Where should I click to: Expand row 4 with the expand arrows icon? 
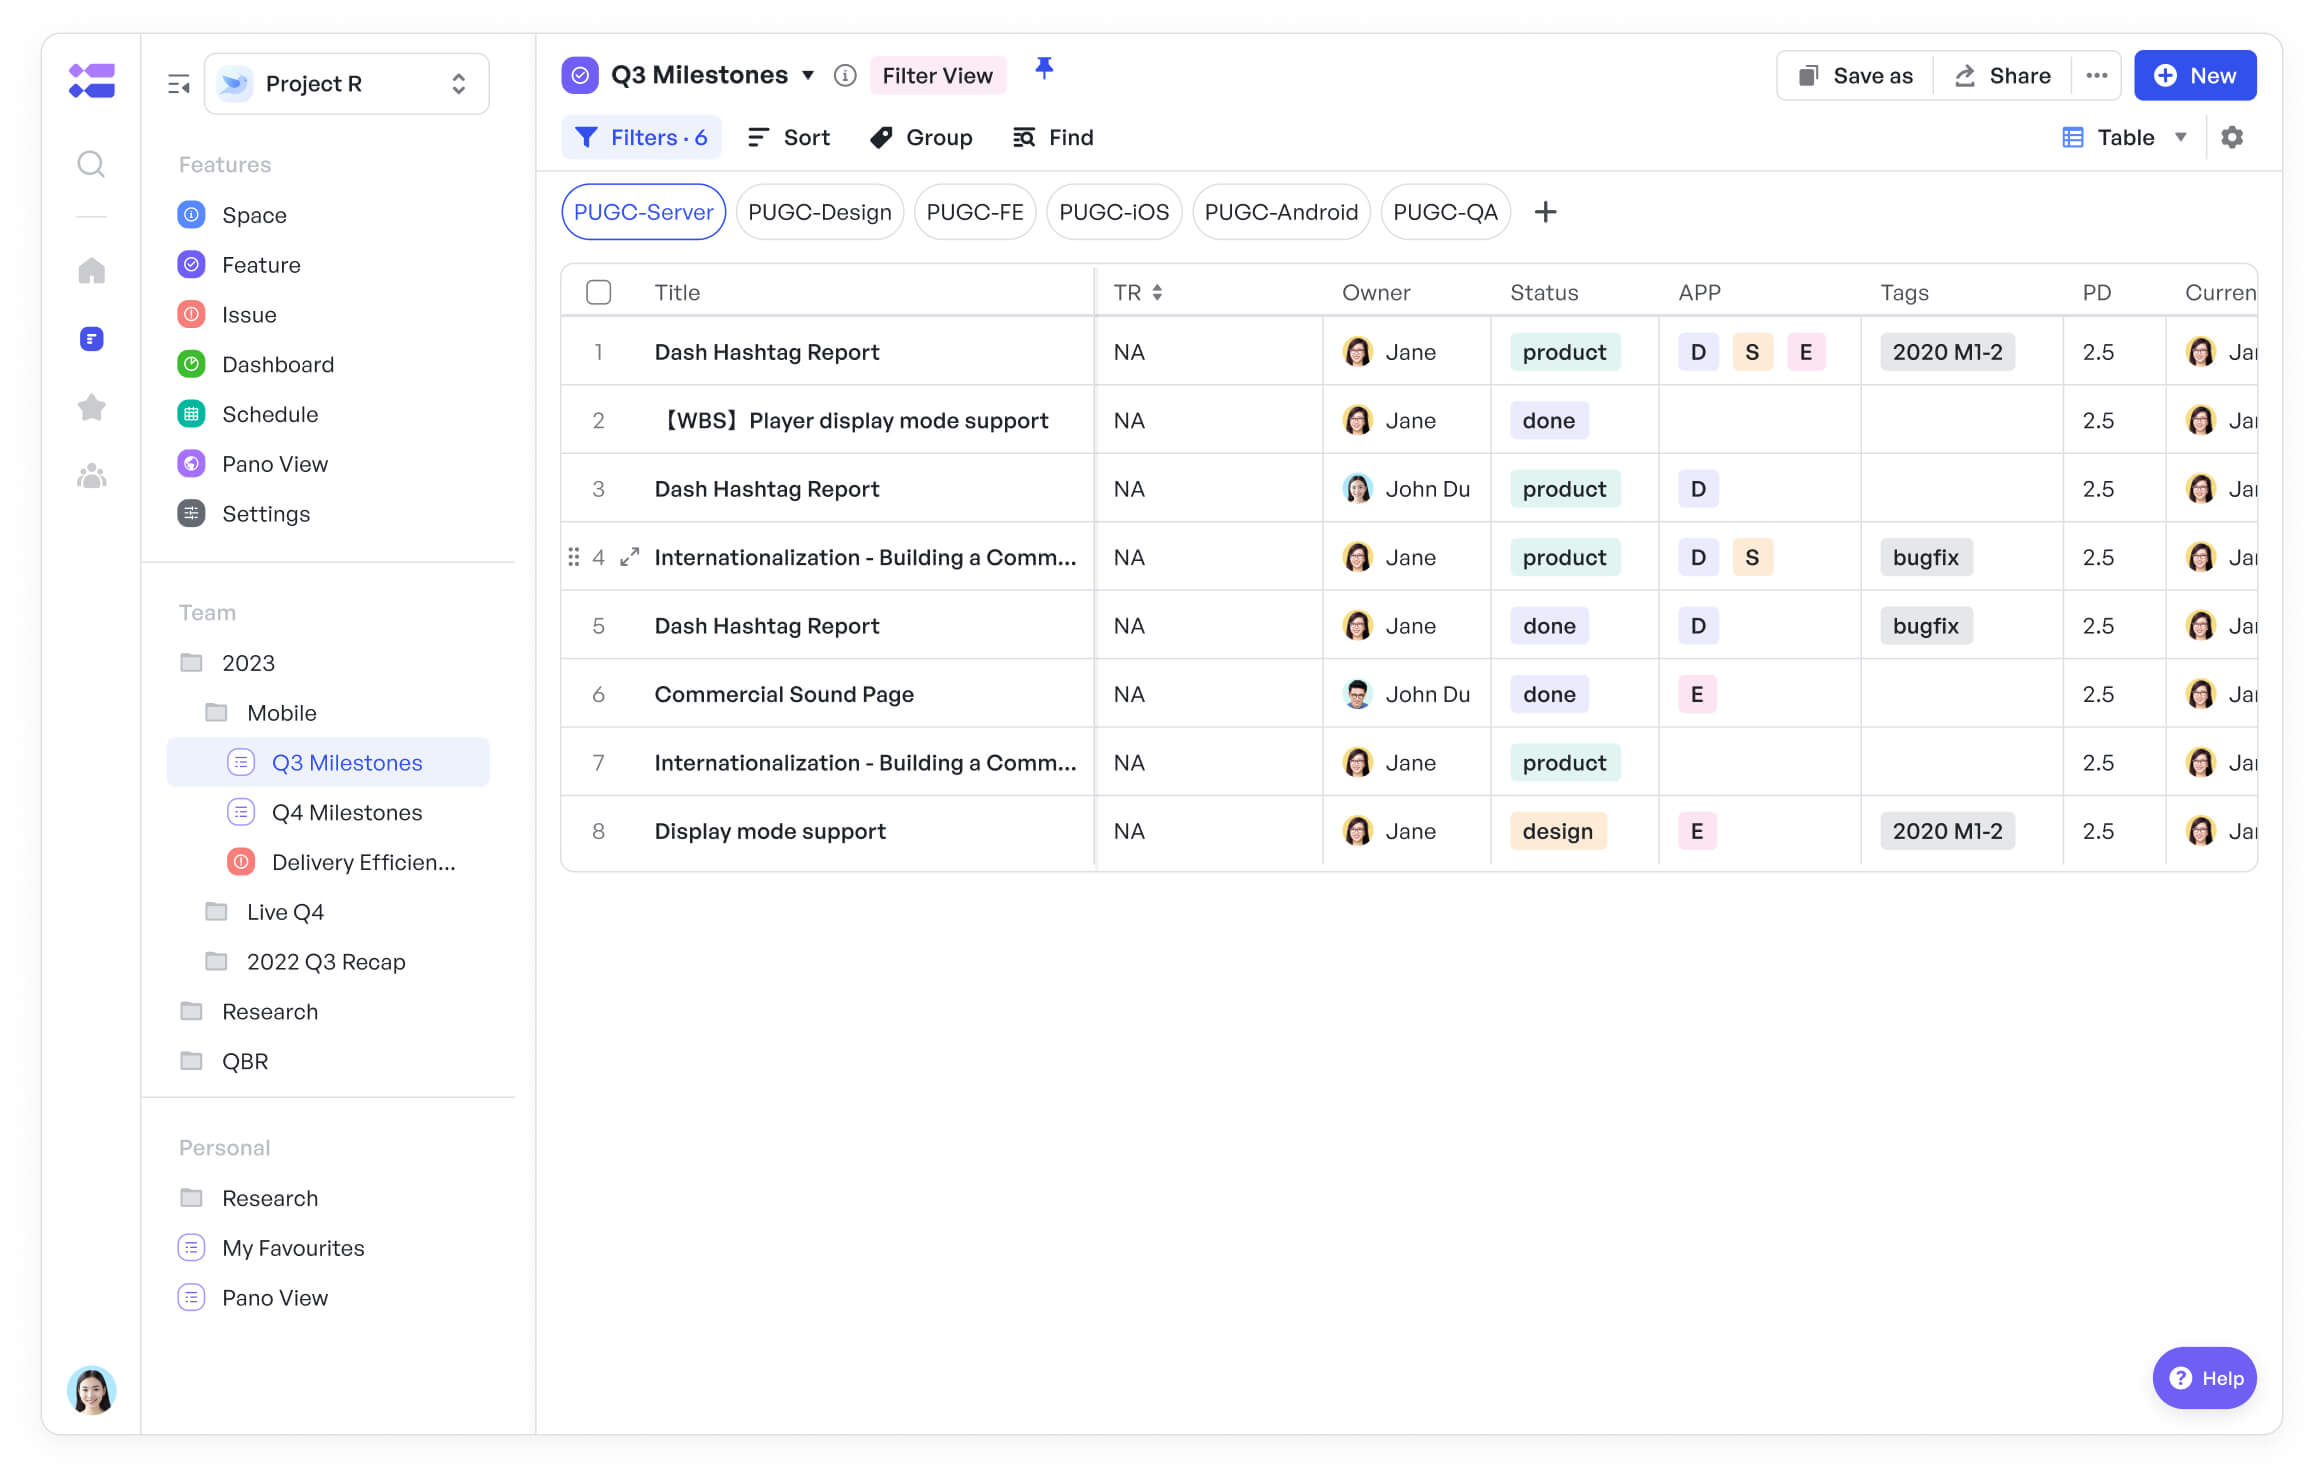(629, 557)
